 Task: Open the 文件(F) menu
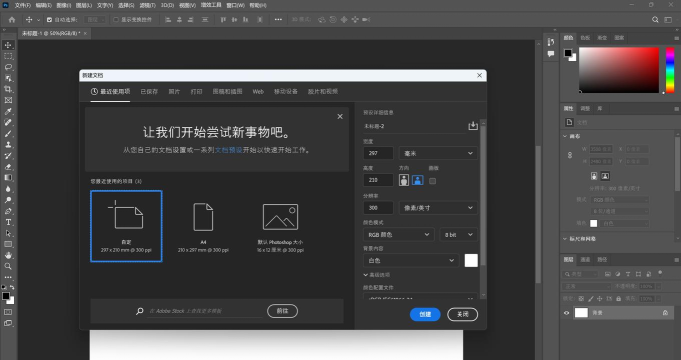point(23,5)
